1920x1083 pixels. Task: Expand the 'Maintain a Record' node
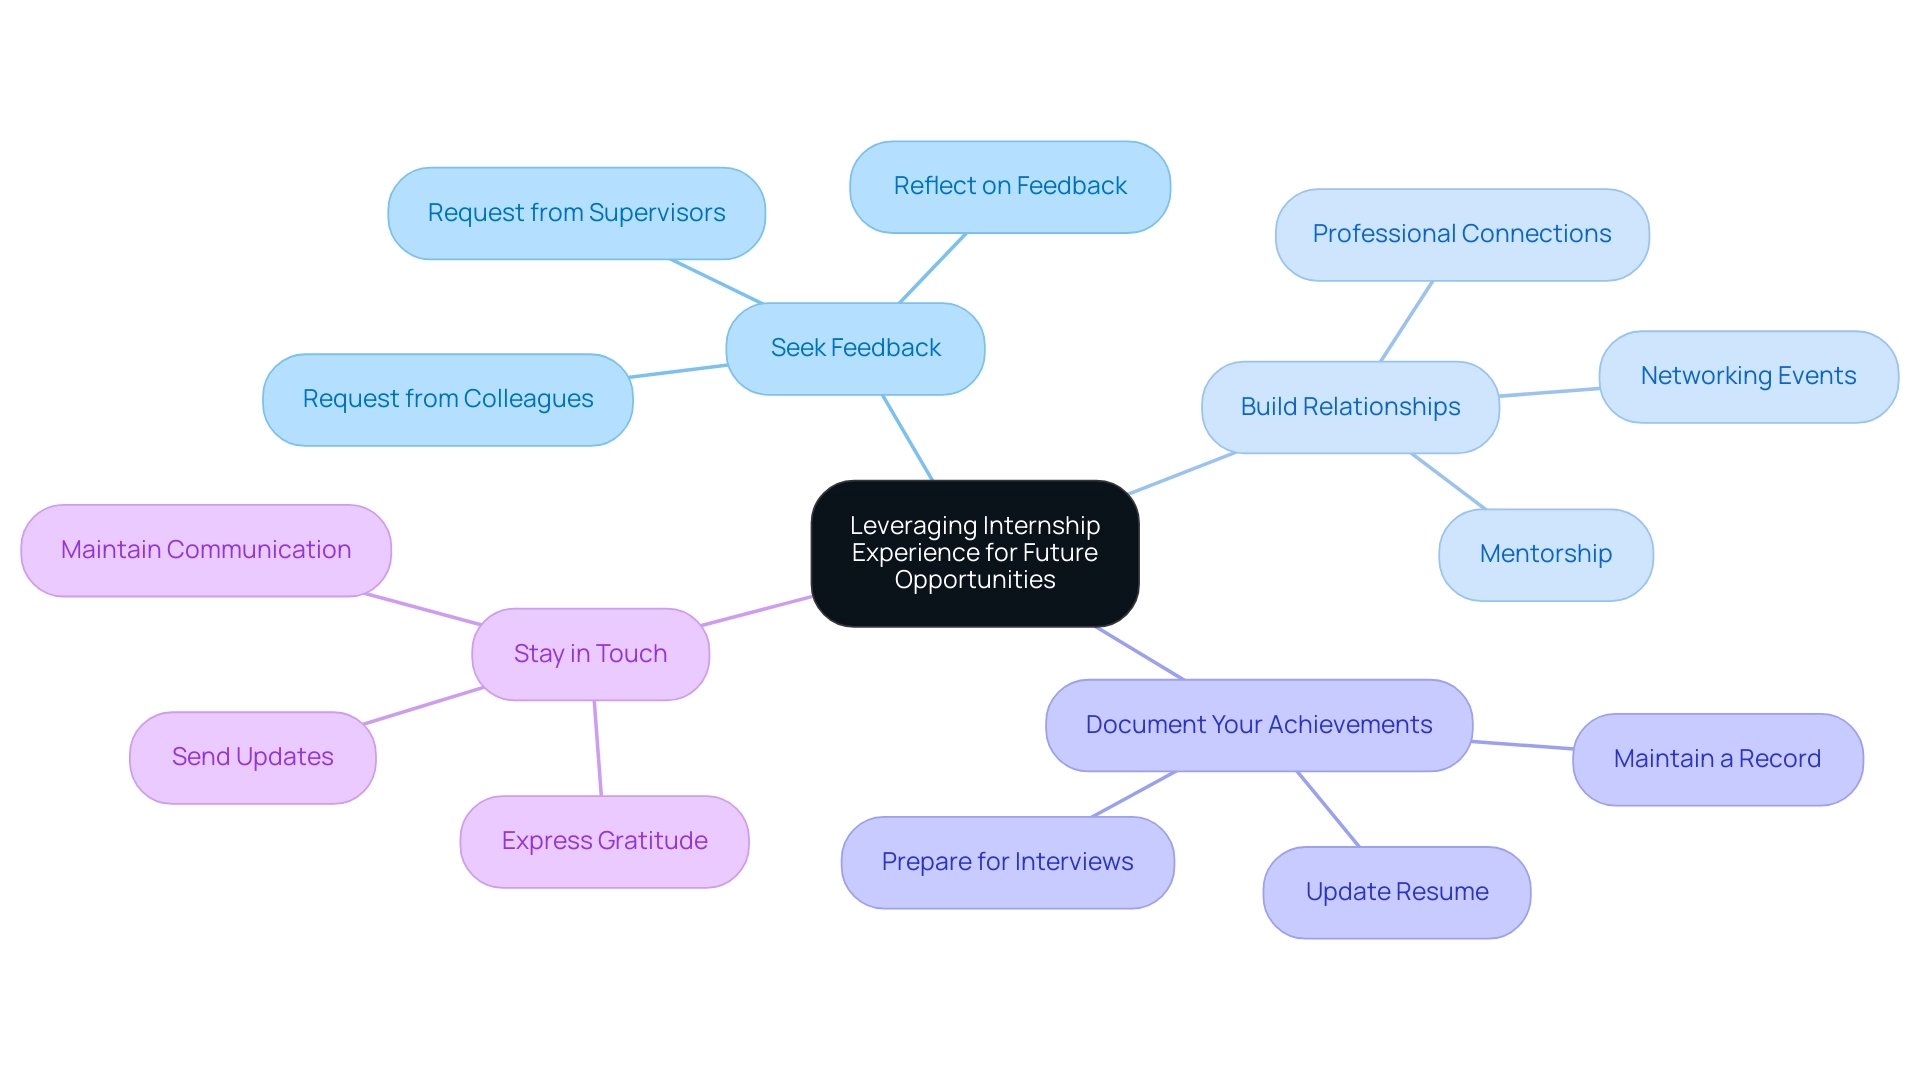pos(1717,760)
